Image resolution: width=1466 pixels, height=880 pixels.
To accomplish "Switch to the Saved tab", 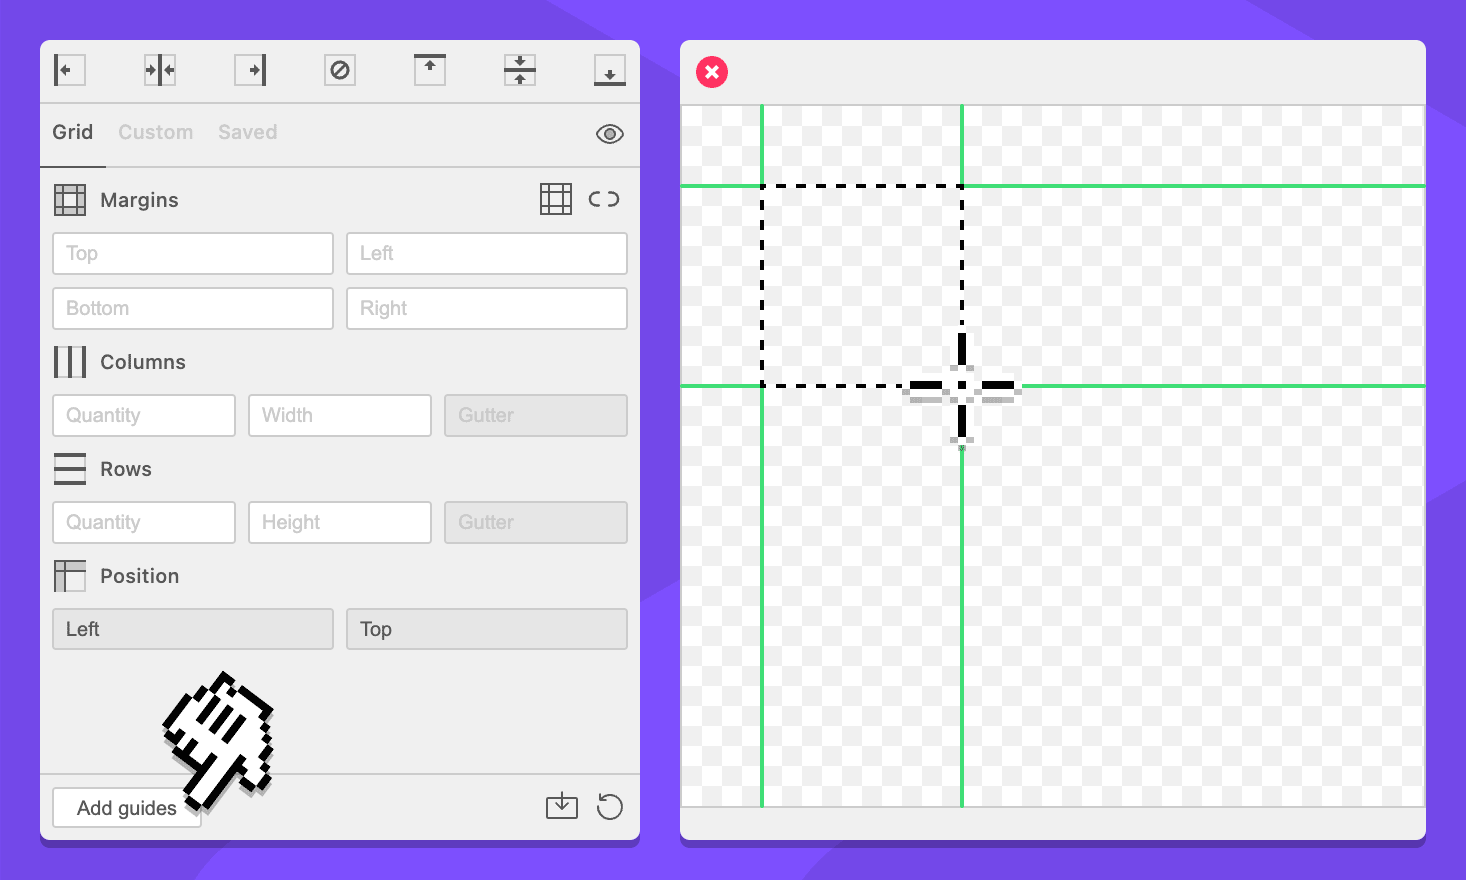I will [x=248, y=132].
